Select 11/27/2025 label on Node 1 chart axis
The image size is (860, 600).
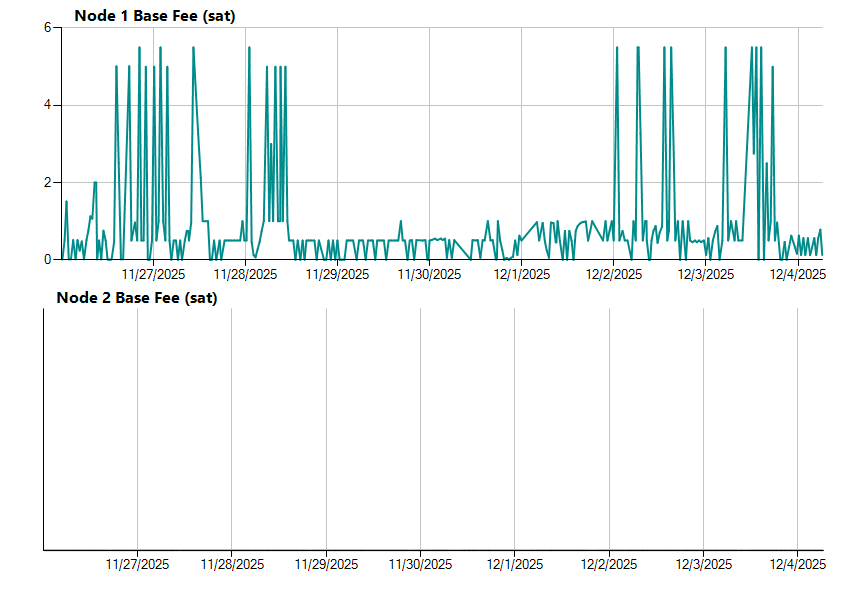[x=153, y=273]
